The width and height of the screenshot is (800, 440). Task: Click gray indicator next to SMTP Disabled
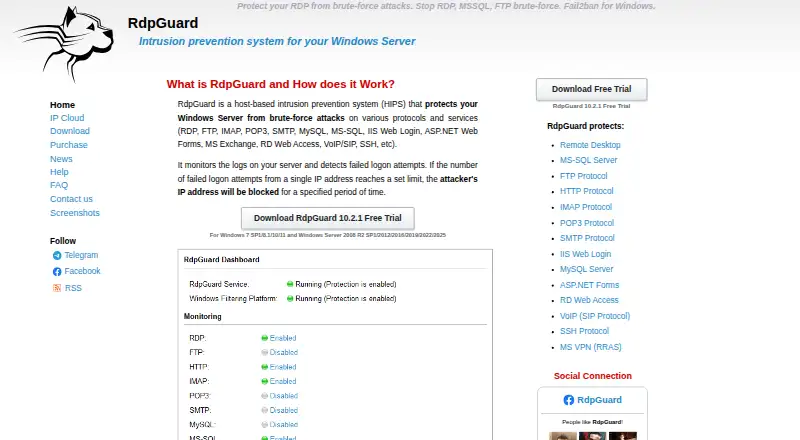click(x=264, y=410)
